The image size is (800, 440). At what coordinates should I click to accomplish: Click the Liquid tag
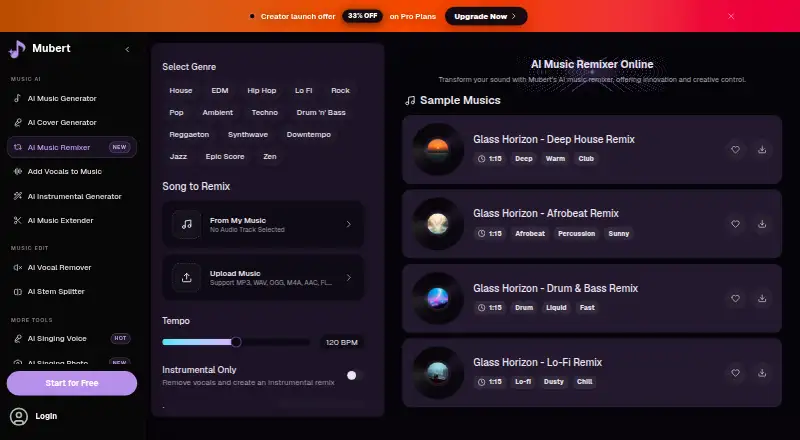click(x=556, y=308)
